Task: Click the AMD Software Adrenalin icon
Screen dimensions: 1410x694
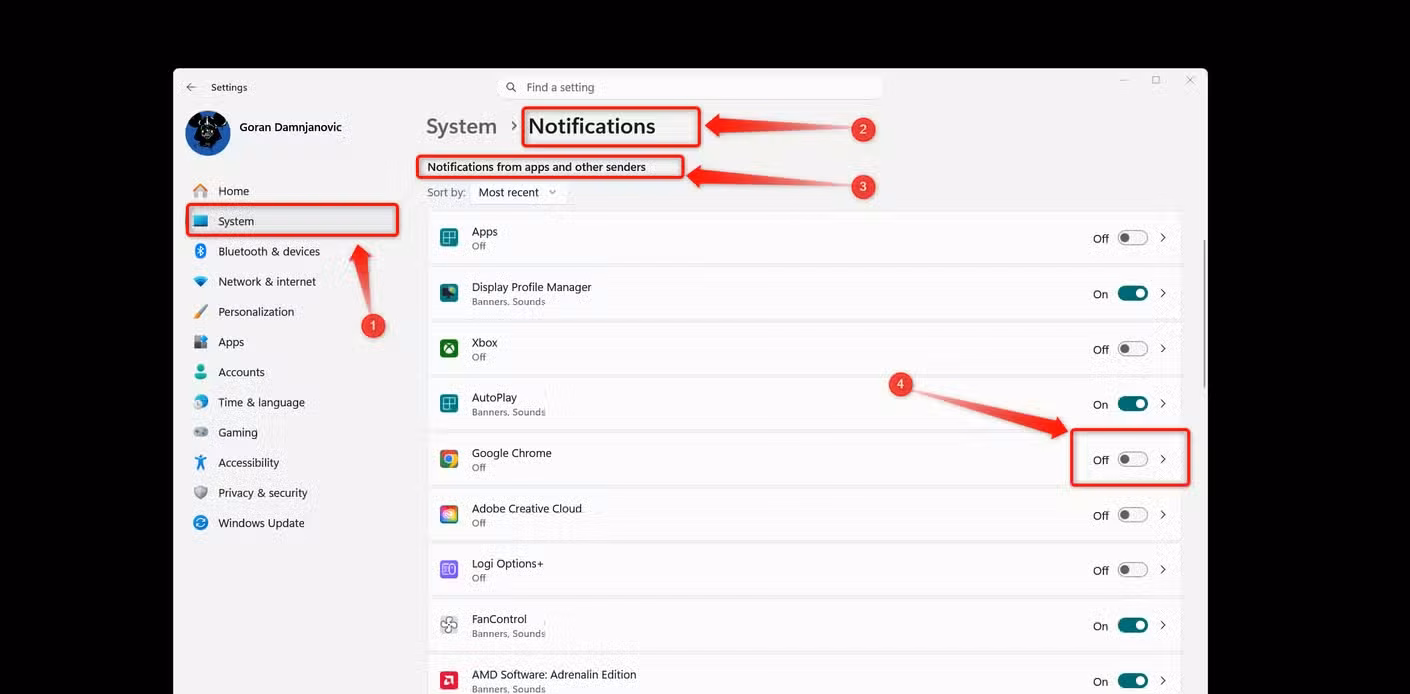Action: (449, 680)
